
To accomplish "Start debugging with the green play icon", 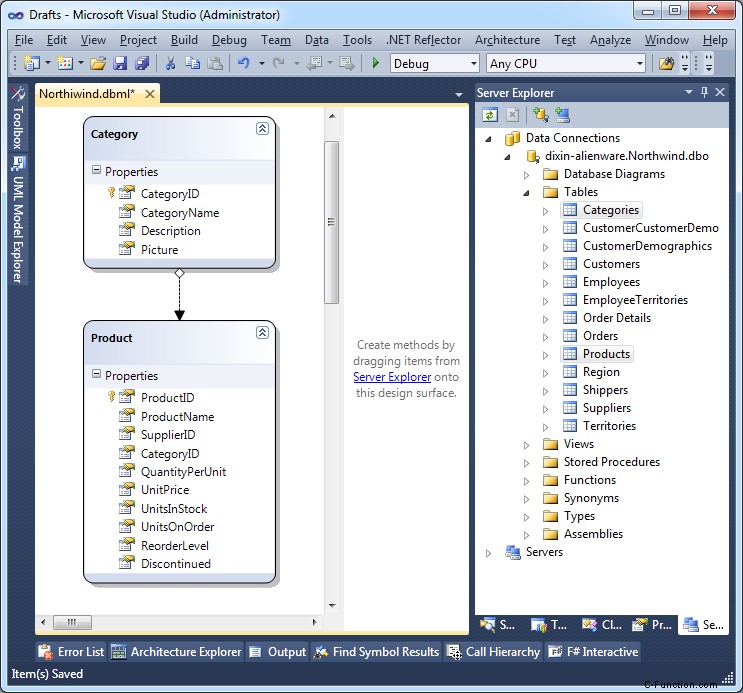I will [375, 63].
